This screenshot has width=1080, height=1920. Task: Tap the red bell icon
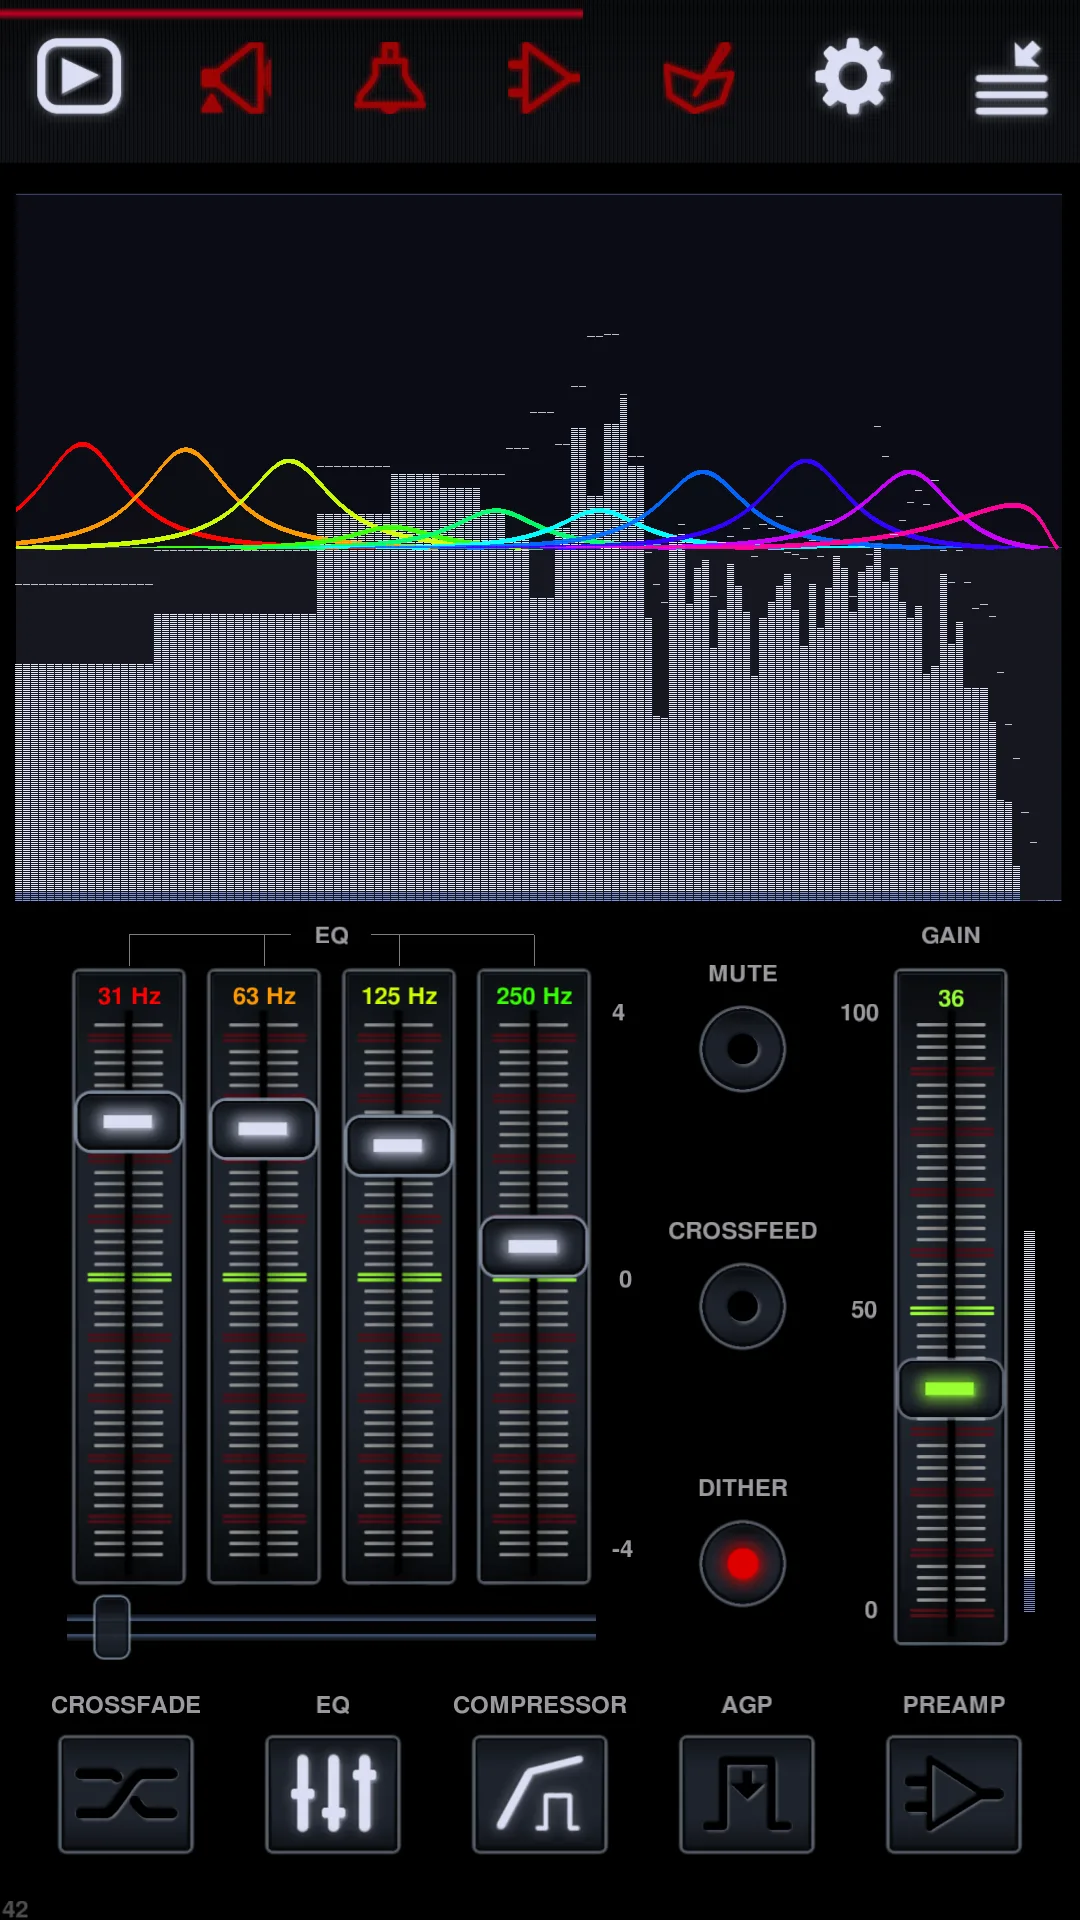pos(390,78)
